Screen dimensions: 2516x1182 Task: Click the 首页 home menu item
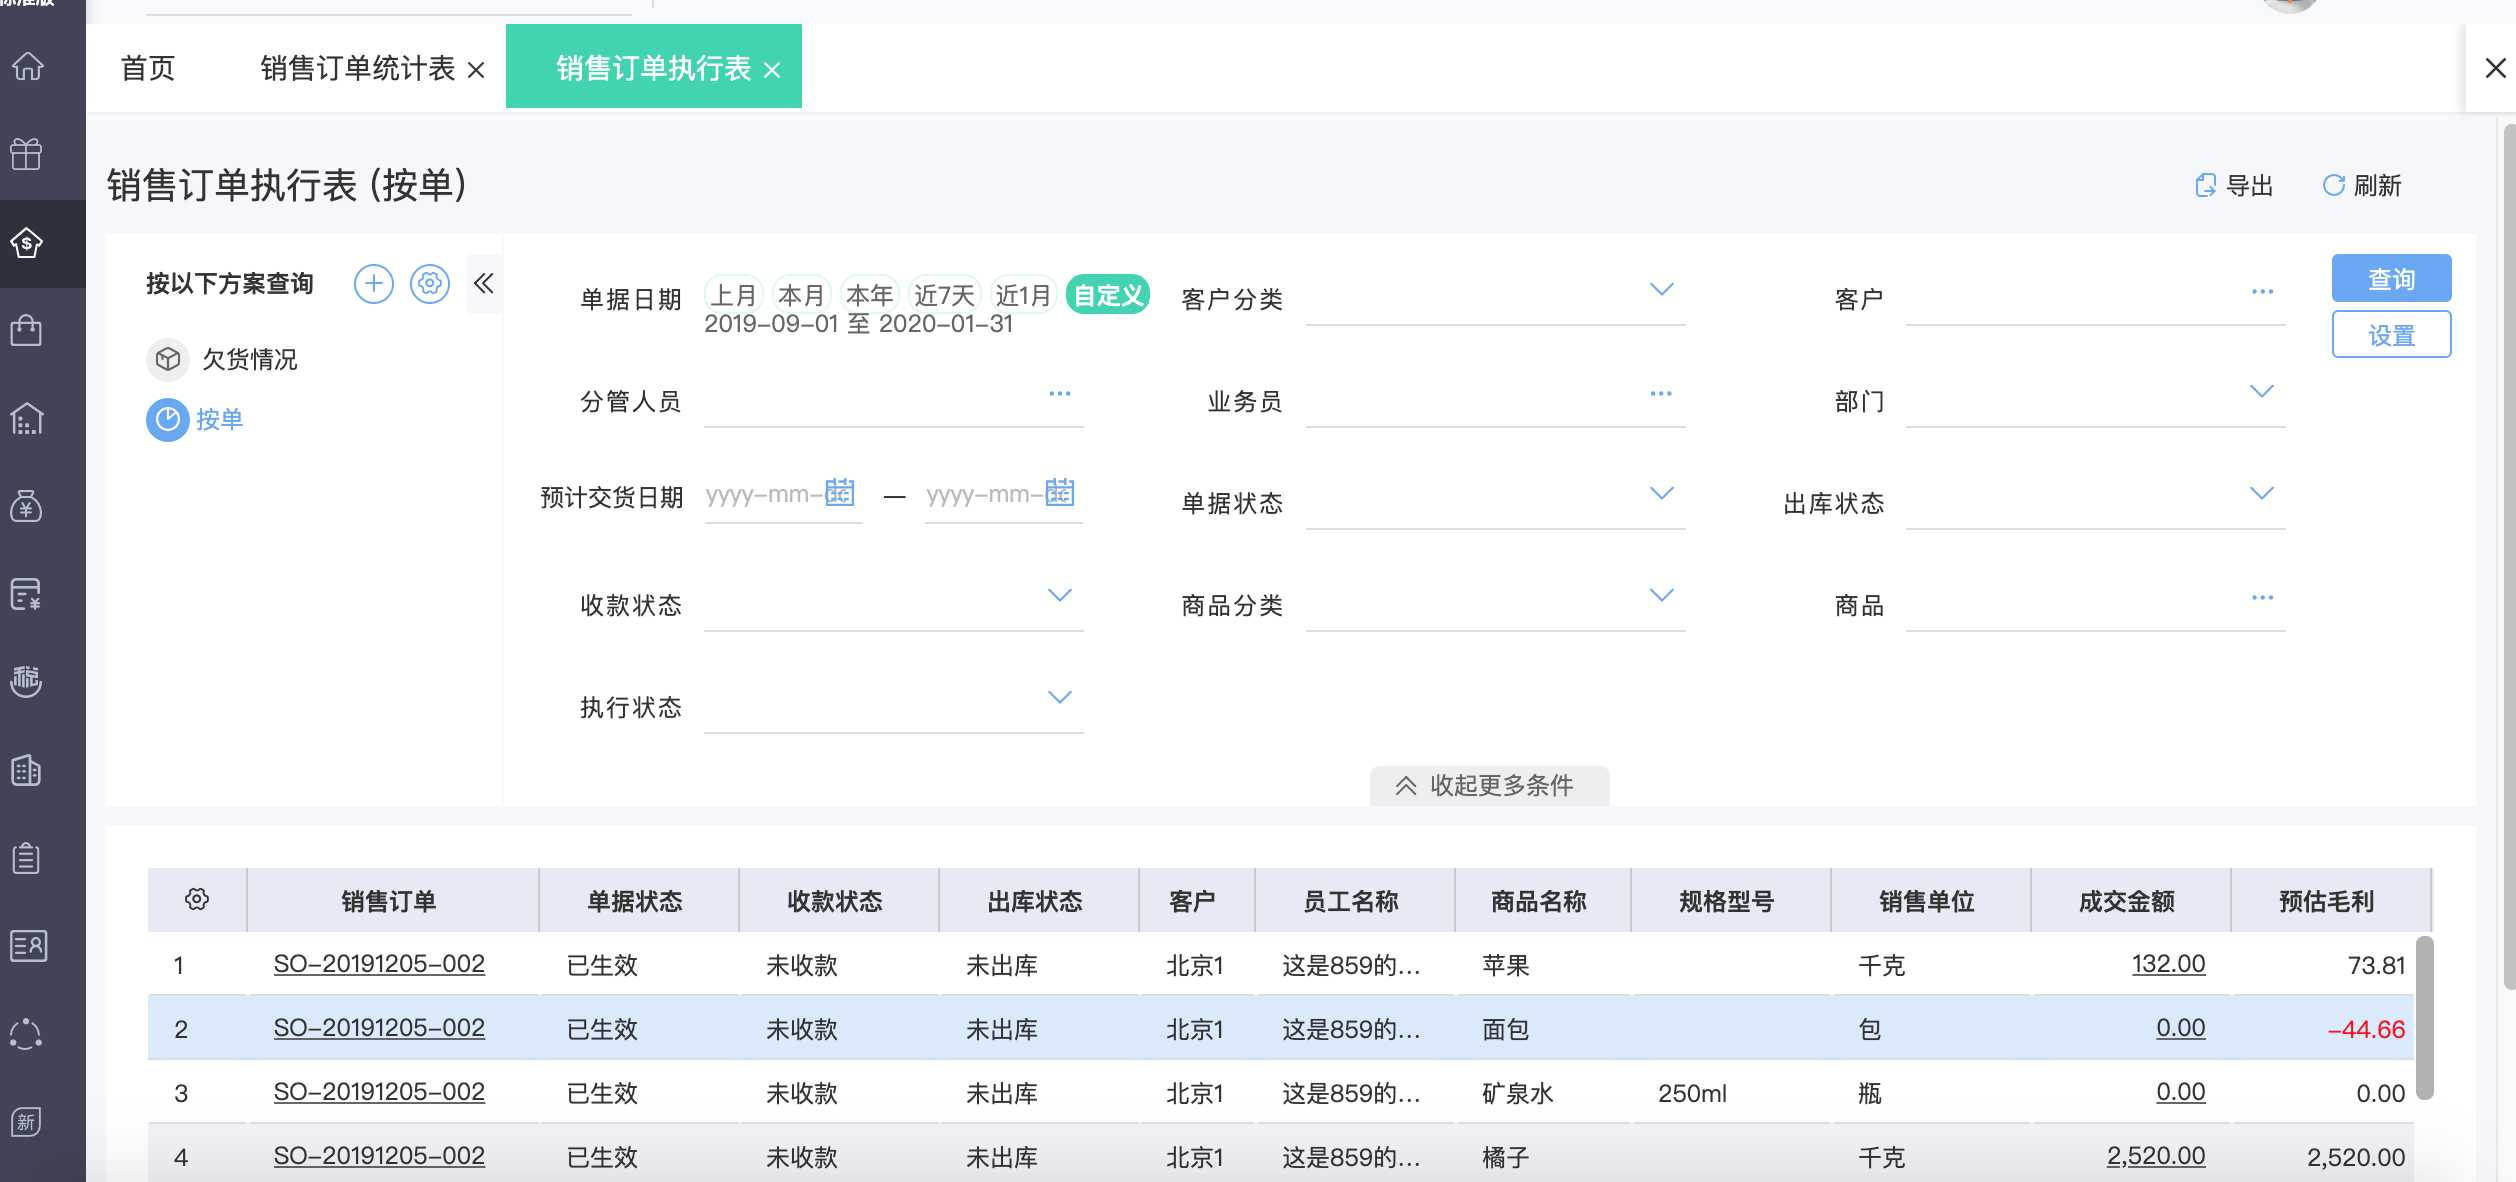149,69
